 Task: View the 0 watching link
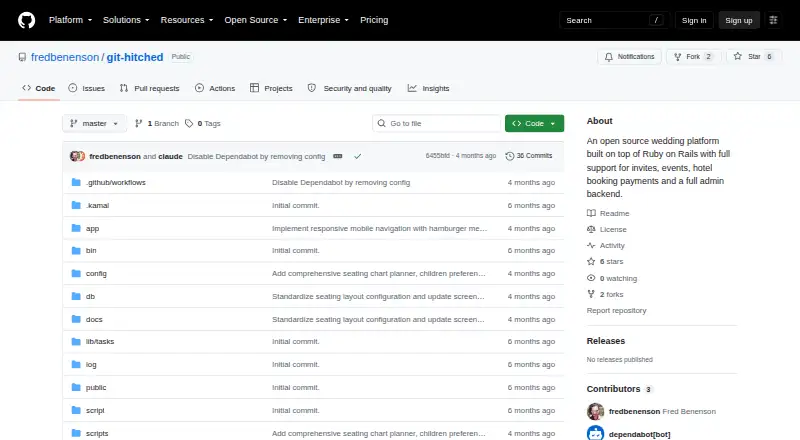point(612,278)
